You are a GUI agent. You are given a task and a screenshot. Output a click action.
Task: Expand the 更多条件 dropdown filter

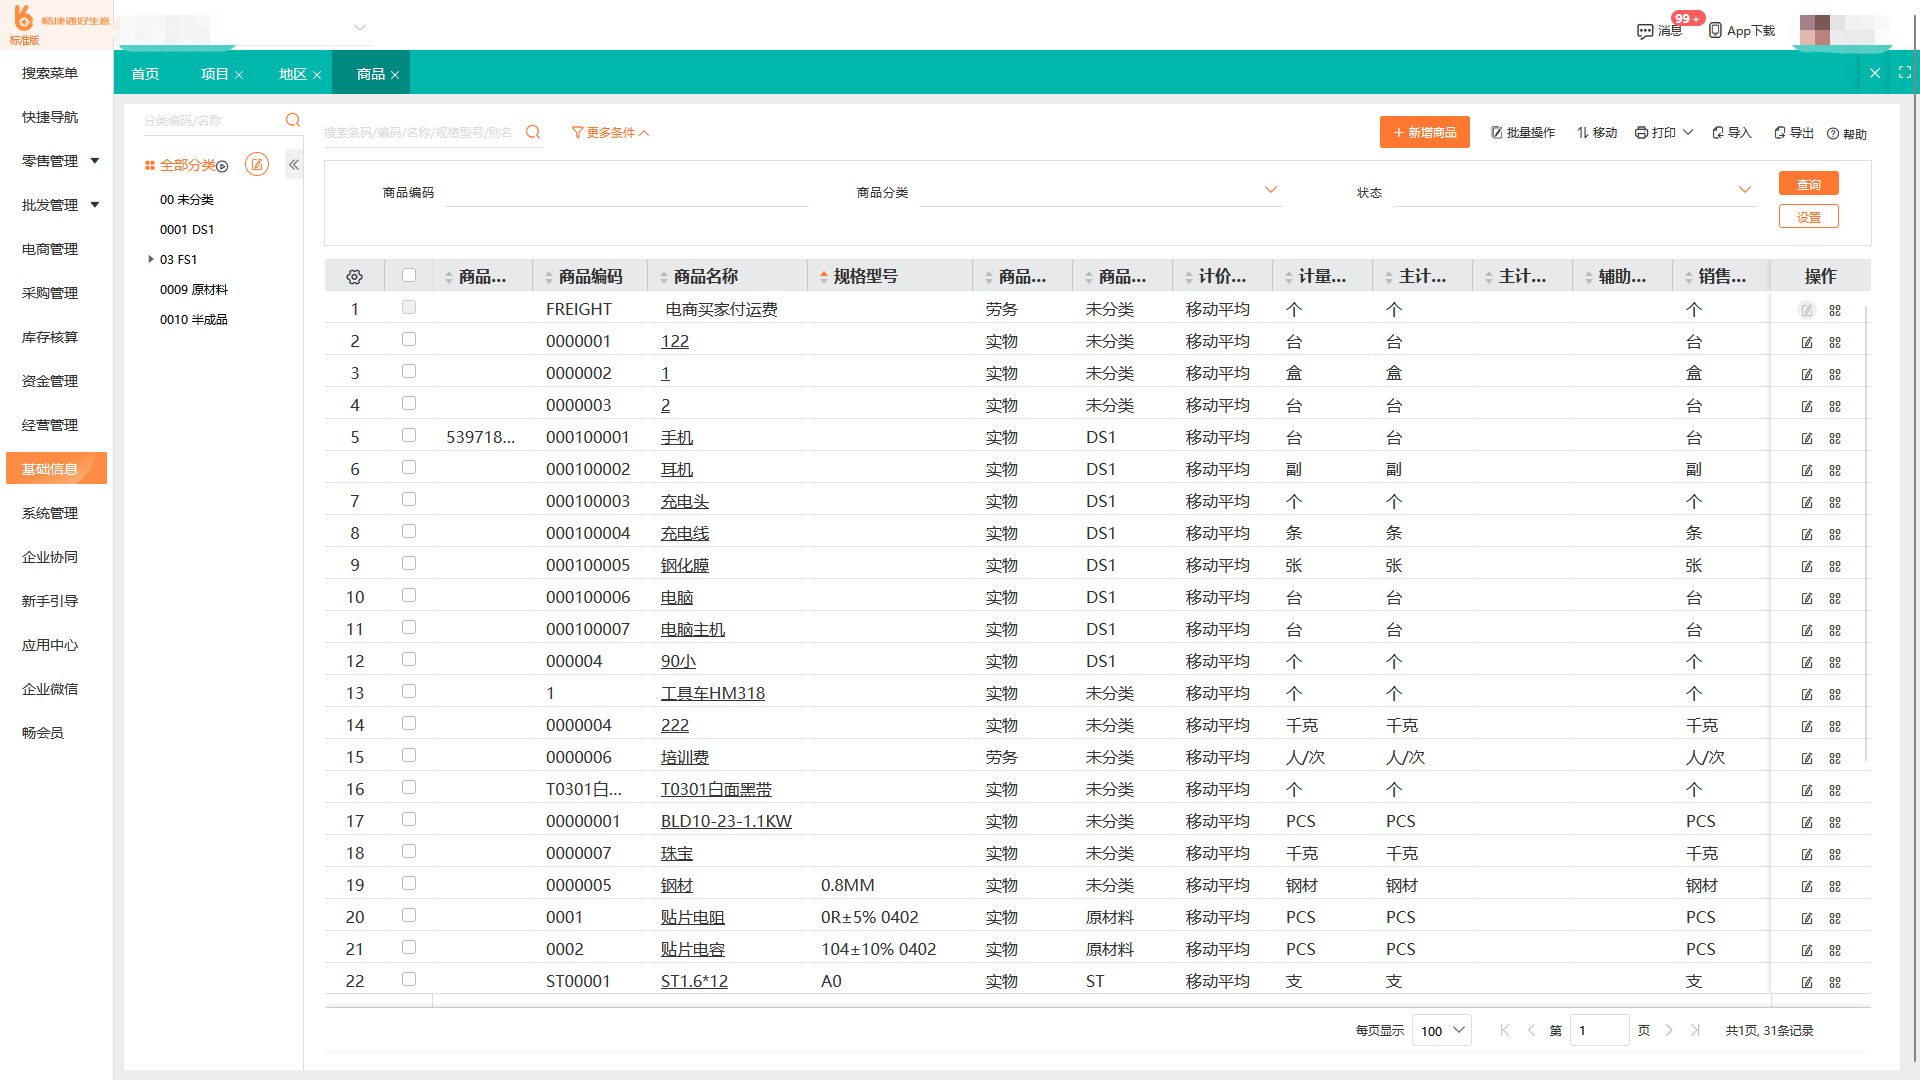click(613, 132)
